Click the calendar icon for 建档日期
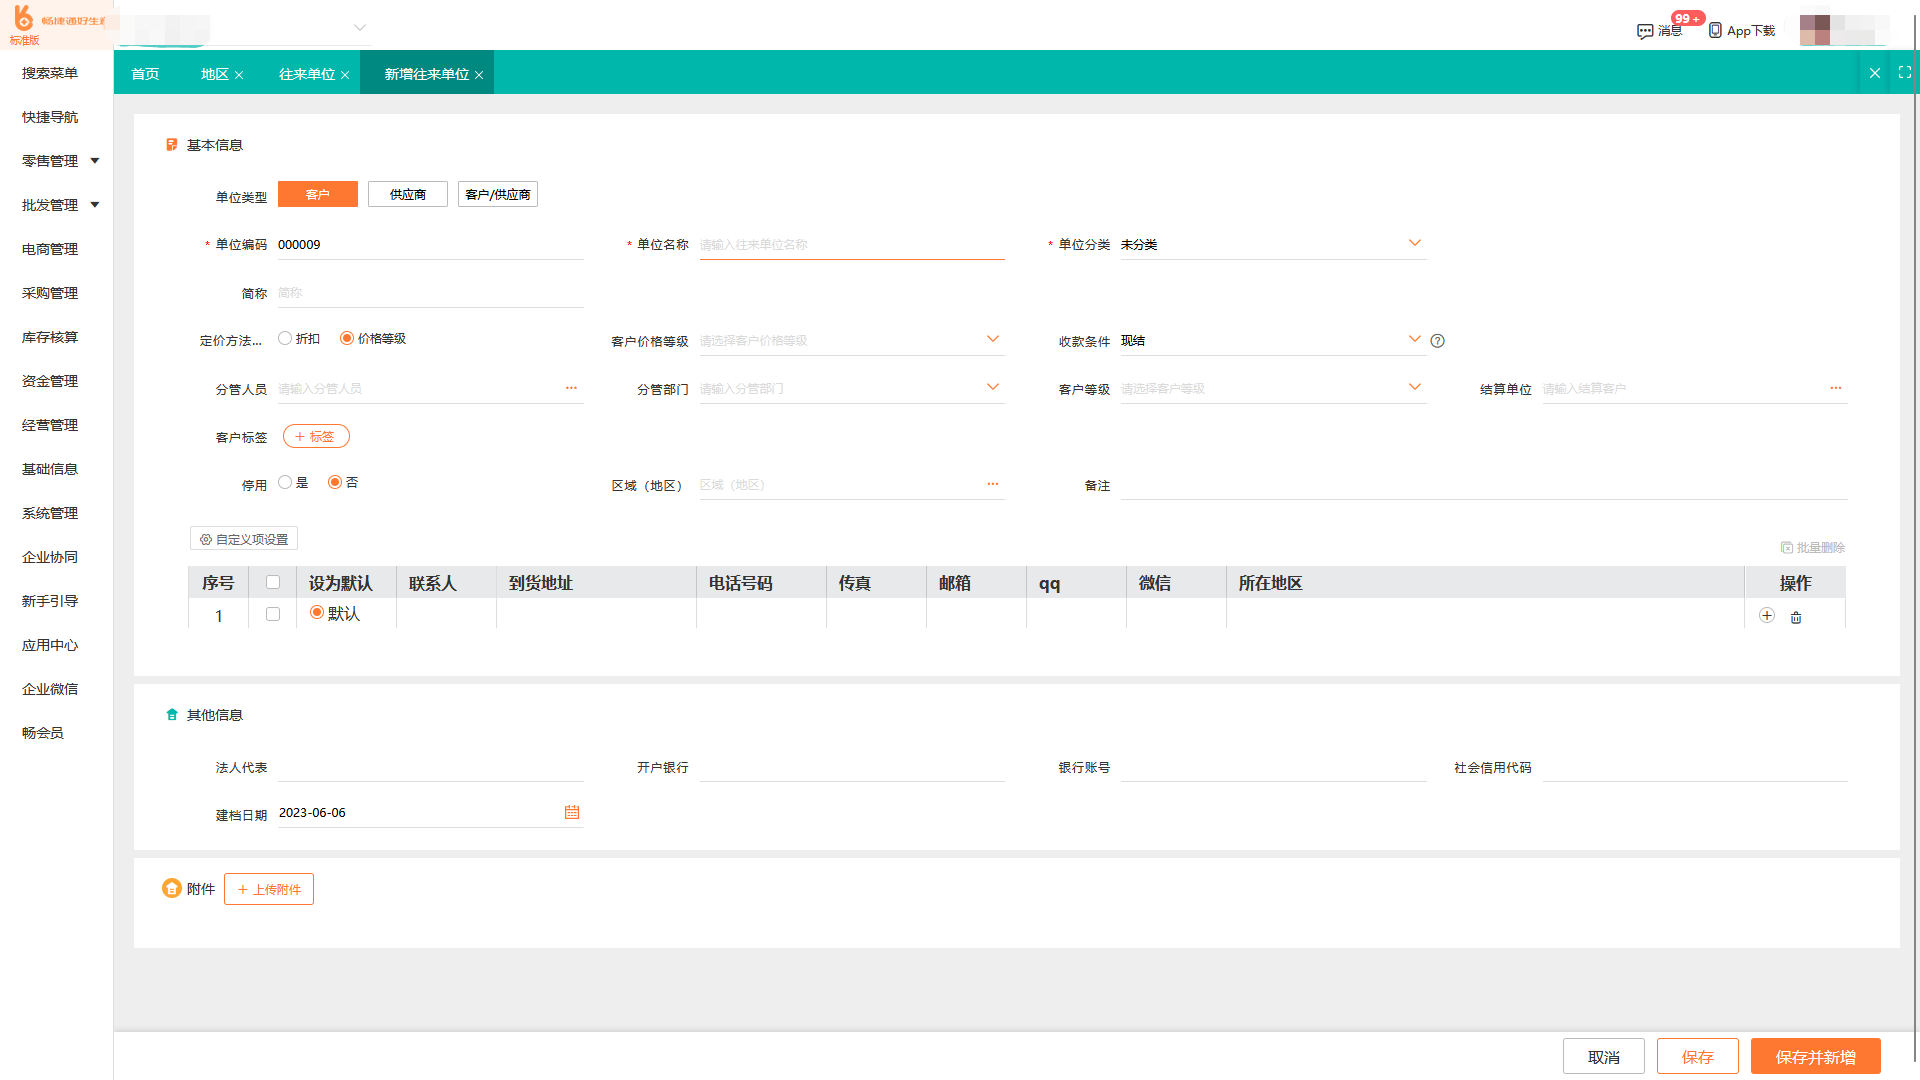This screenshot has height=1080, width=1920. (x=572, y=812)
